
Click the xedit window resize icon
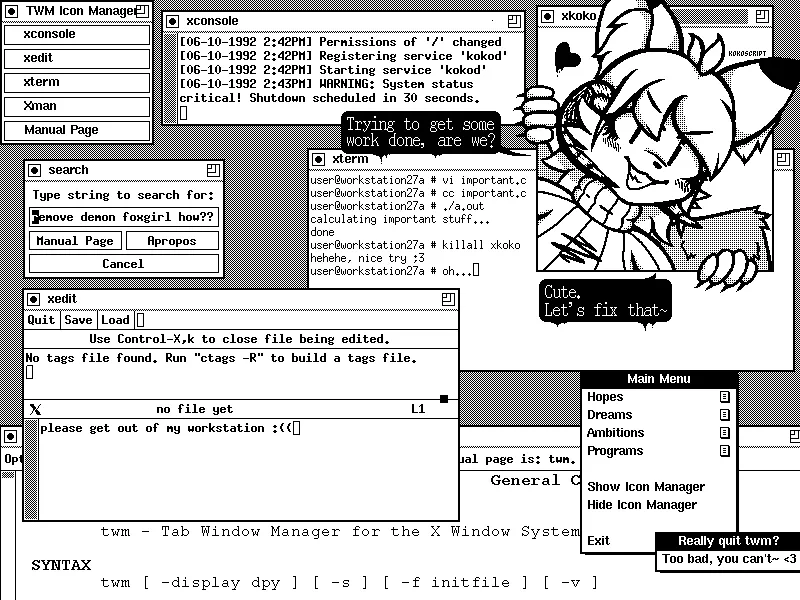click(448, 299)
